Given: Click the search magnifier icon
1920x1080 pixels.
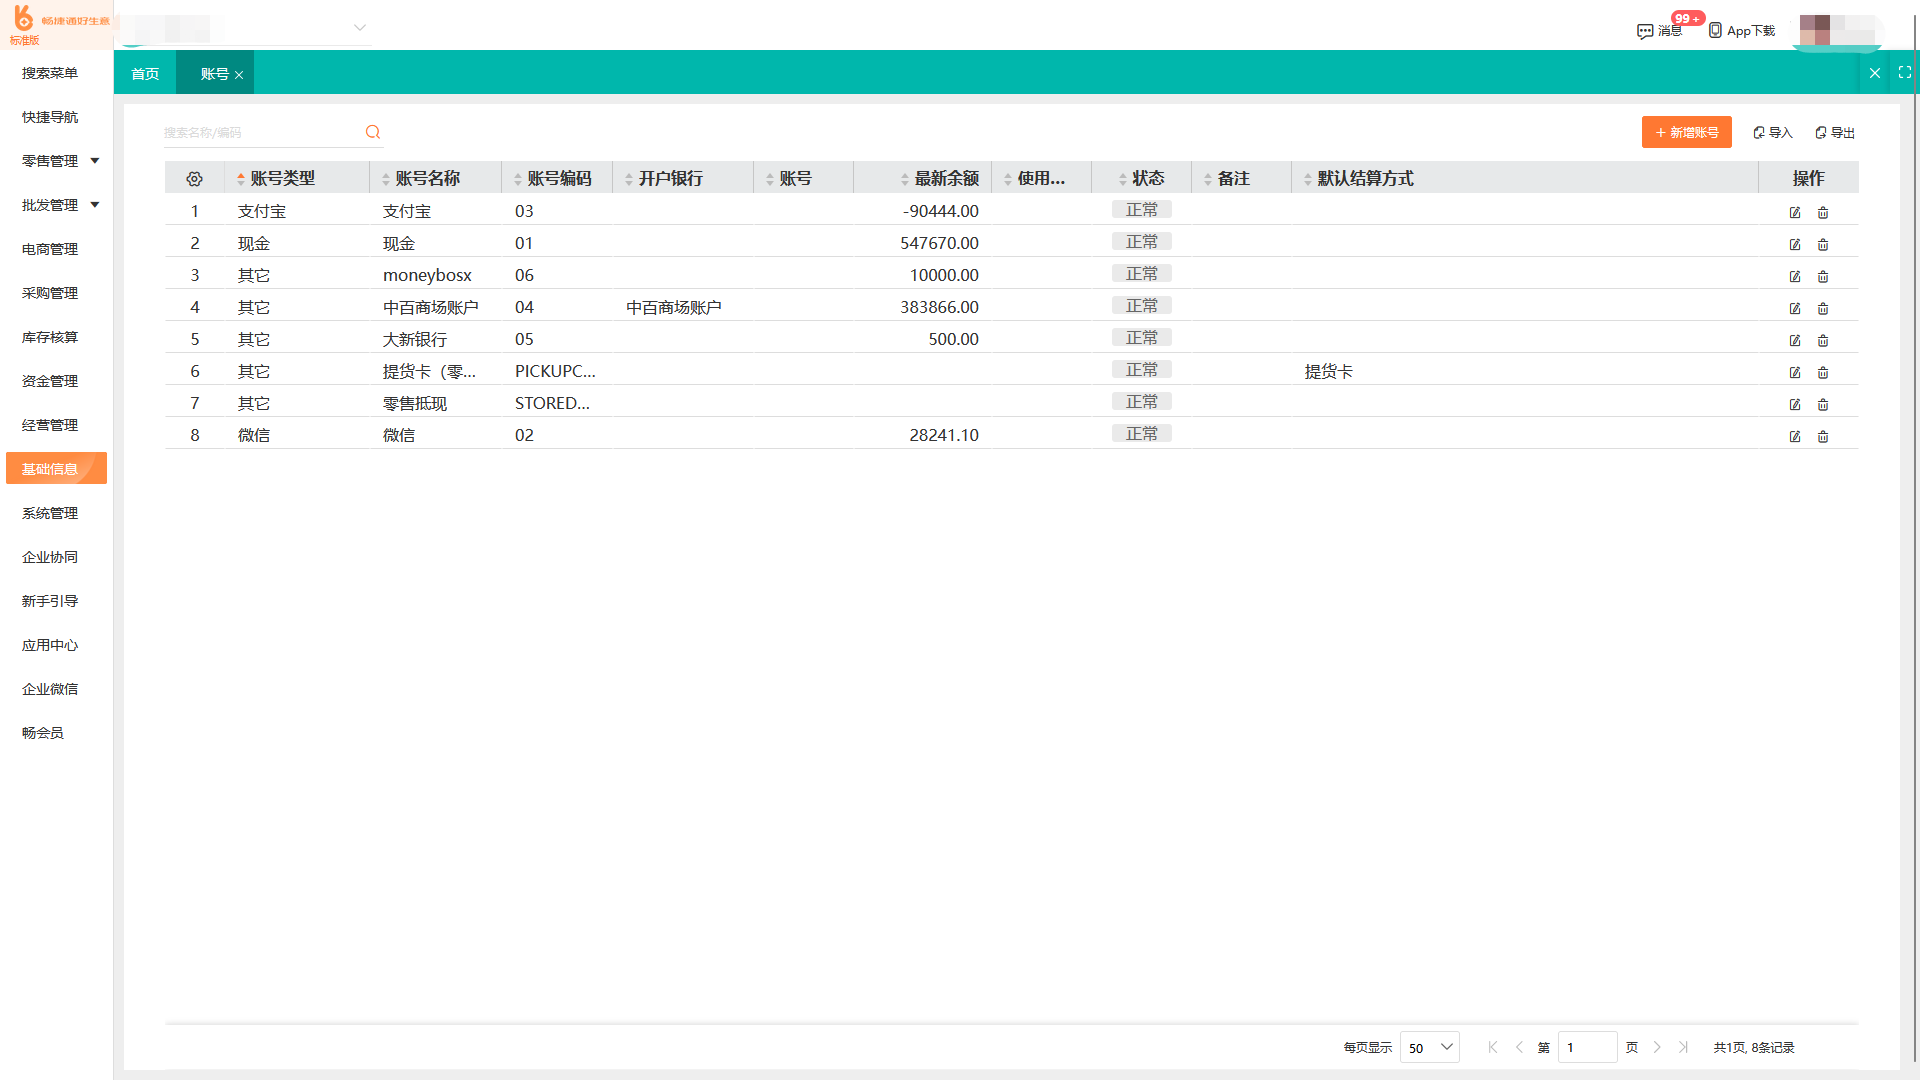Looking at the screenshot, I should (373, 131).
